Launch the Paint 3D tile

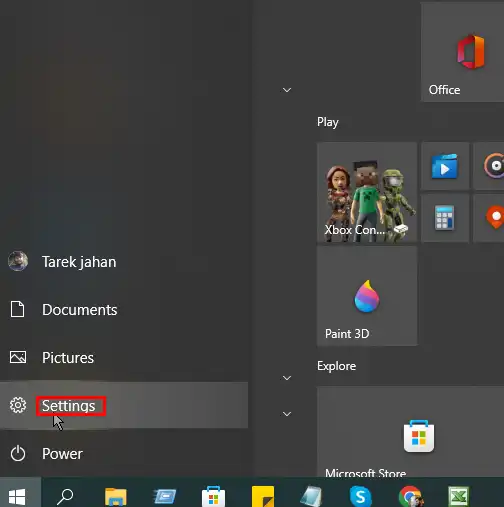pos(367,296)
